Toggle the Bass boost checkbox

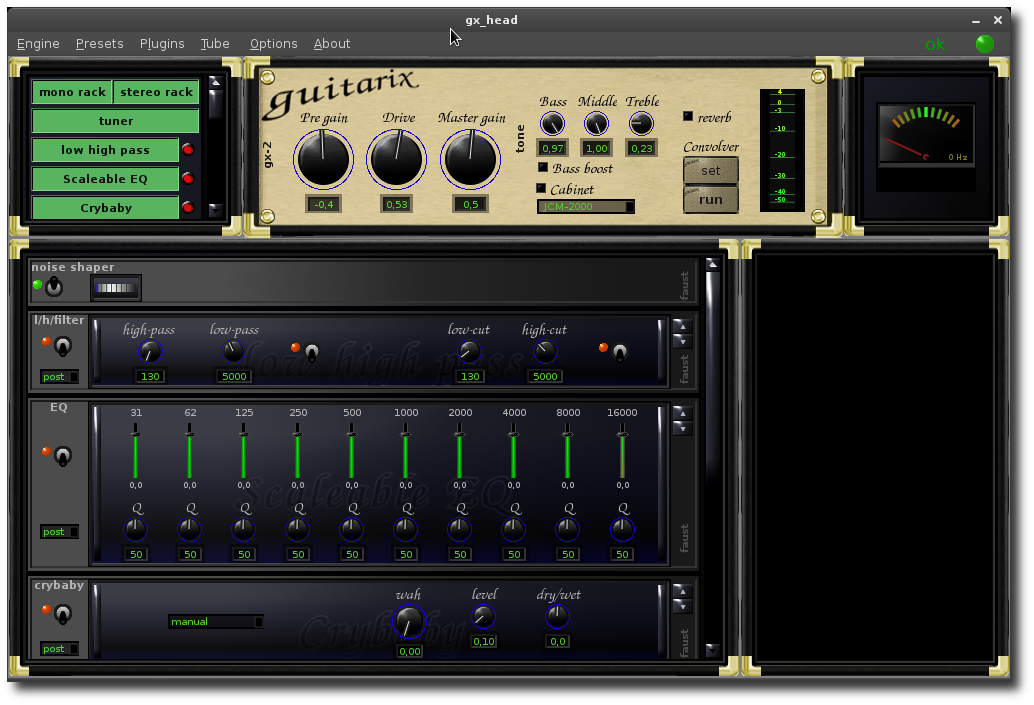(x=543, y=168)
